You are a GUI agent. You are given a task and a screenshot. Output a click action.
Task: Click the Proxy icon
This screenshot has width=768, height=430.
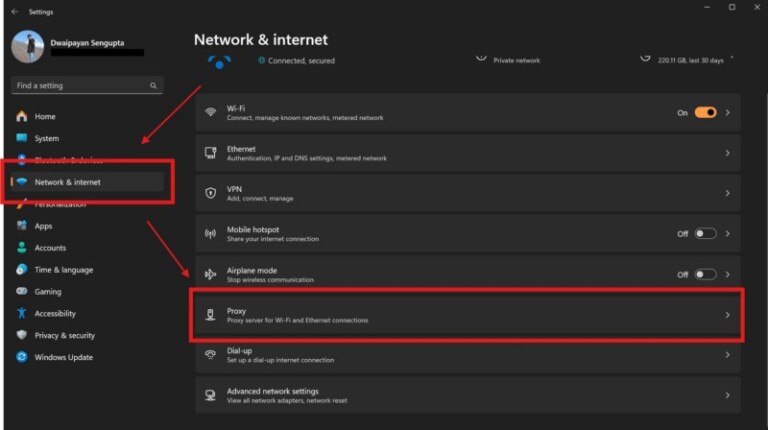point(210,315)
